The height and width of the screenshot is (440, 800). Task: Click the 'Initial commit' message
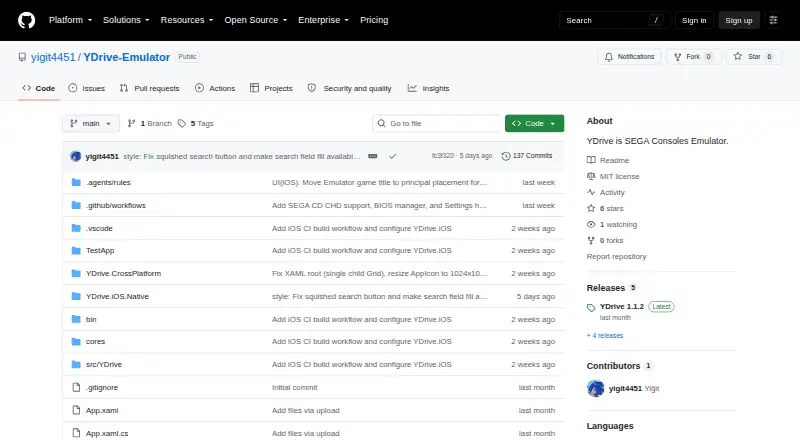click(x=295, y=387)
